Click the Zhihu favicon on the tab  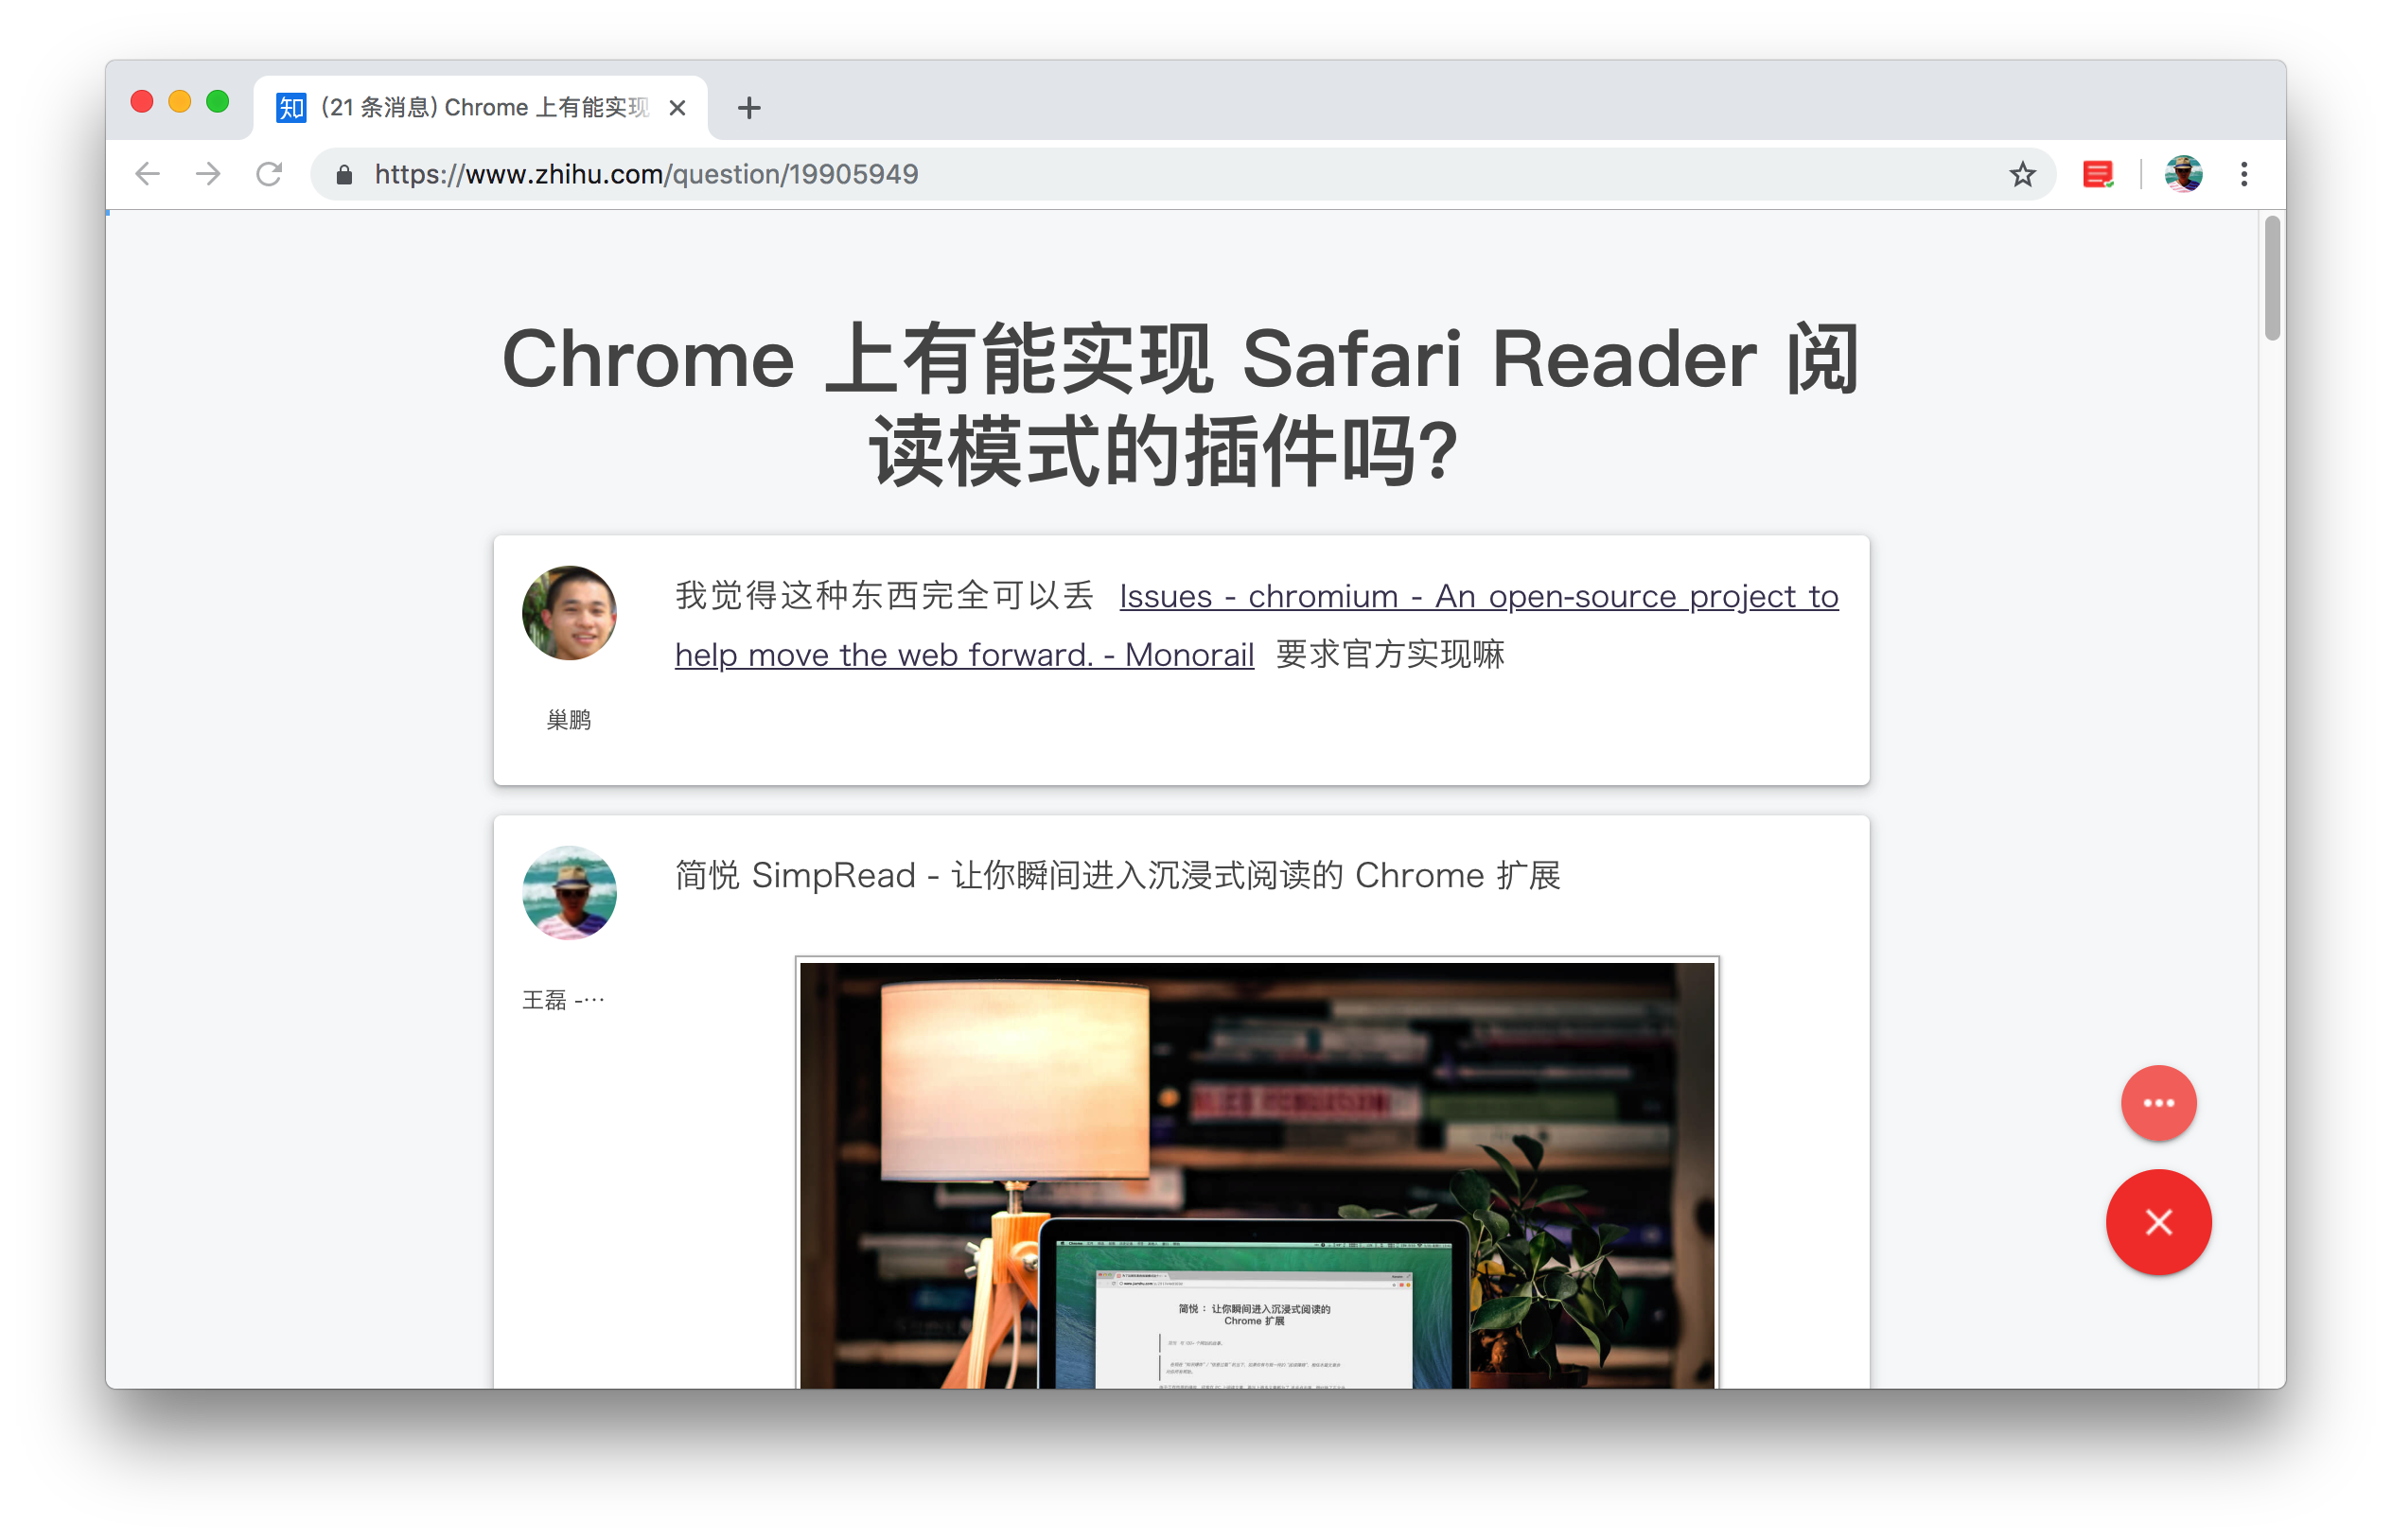[291, 108]
